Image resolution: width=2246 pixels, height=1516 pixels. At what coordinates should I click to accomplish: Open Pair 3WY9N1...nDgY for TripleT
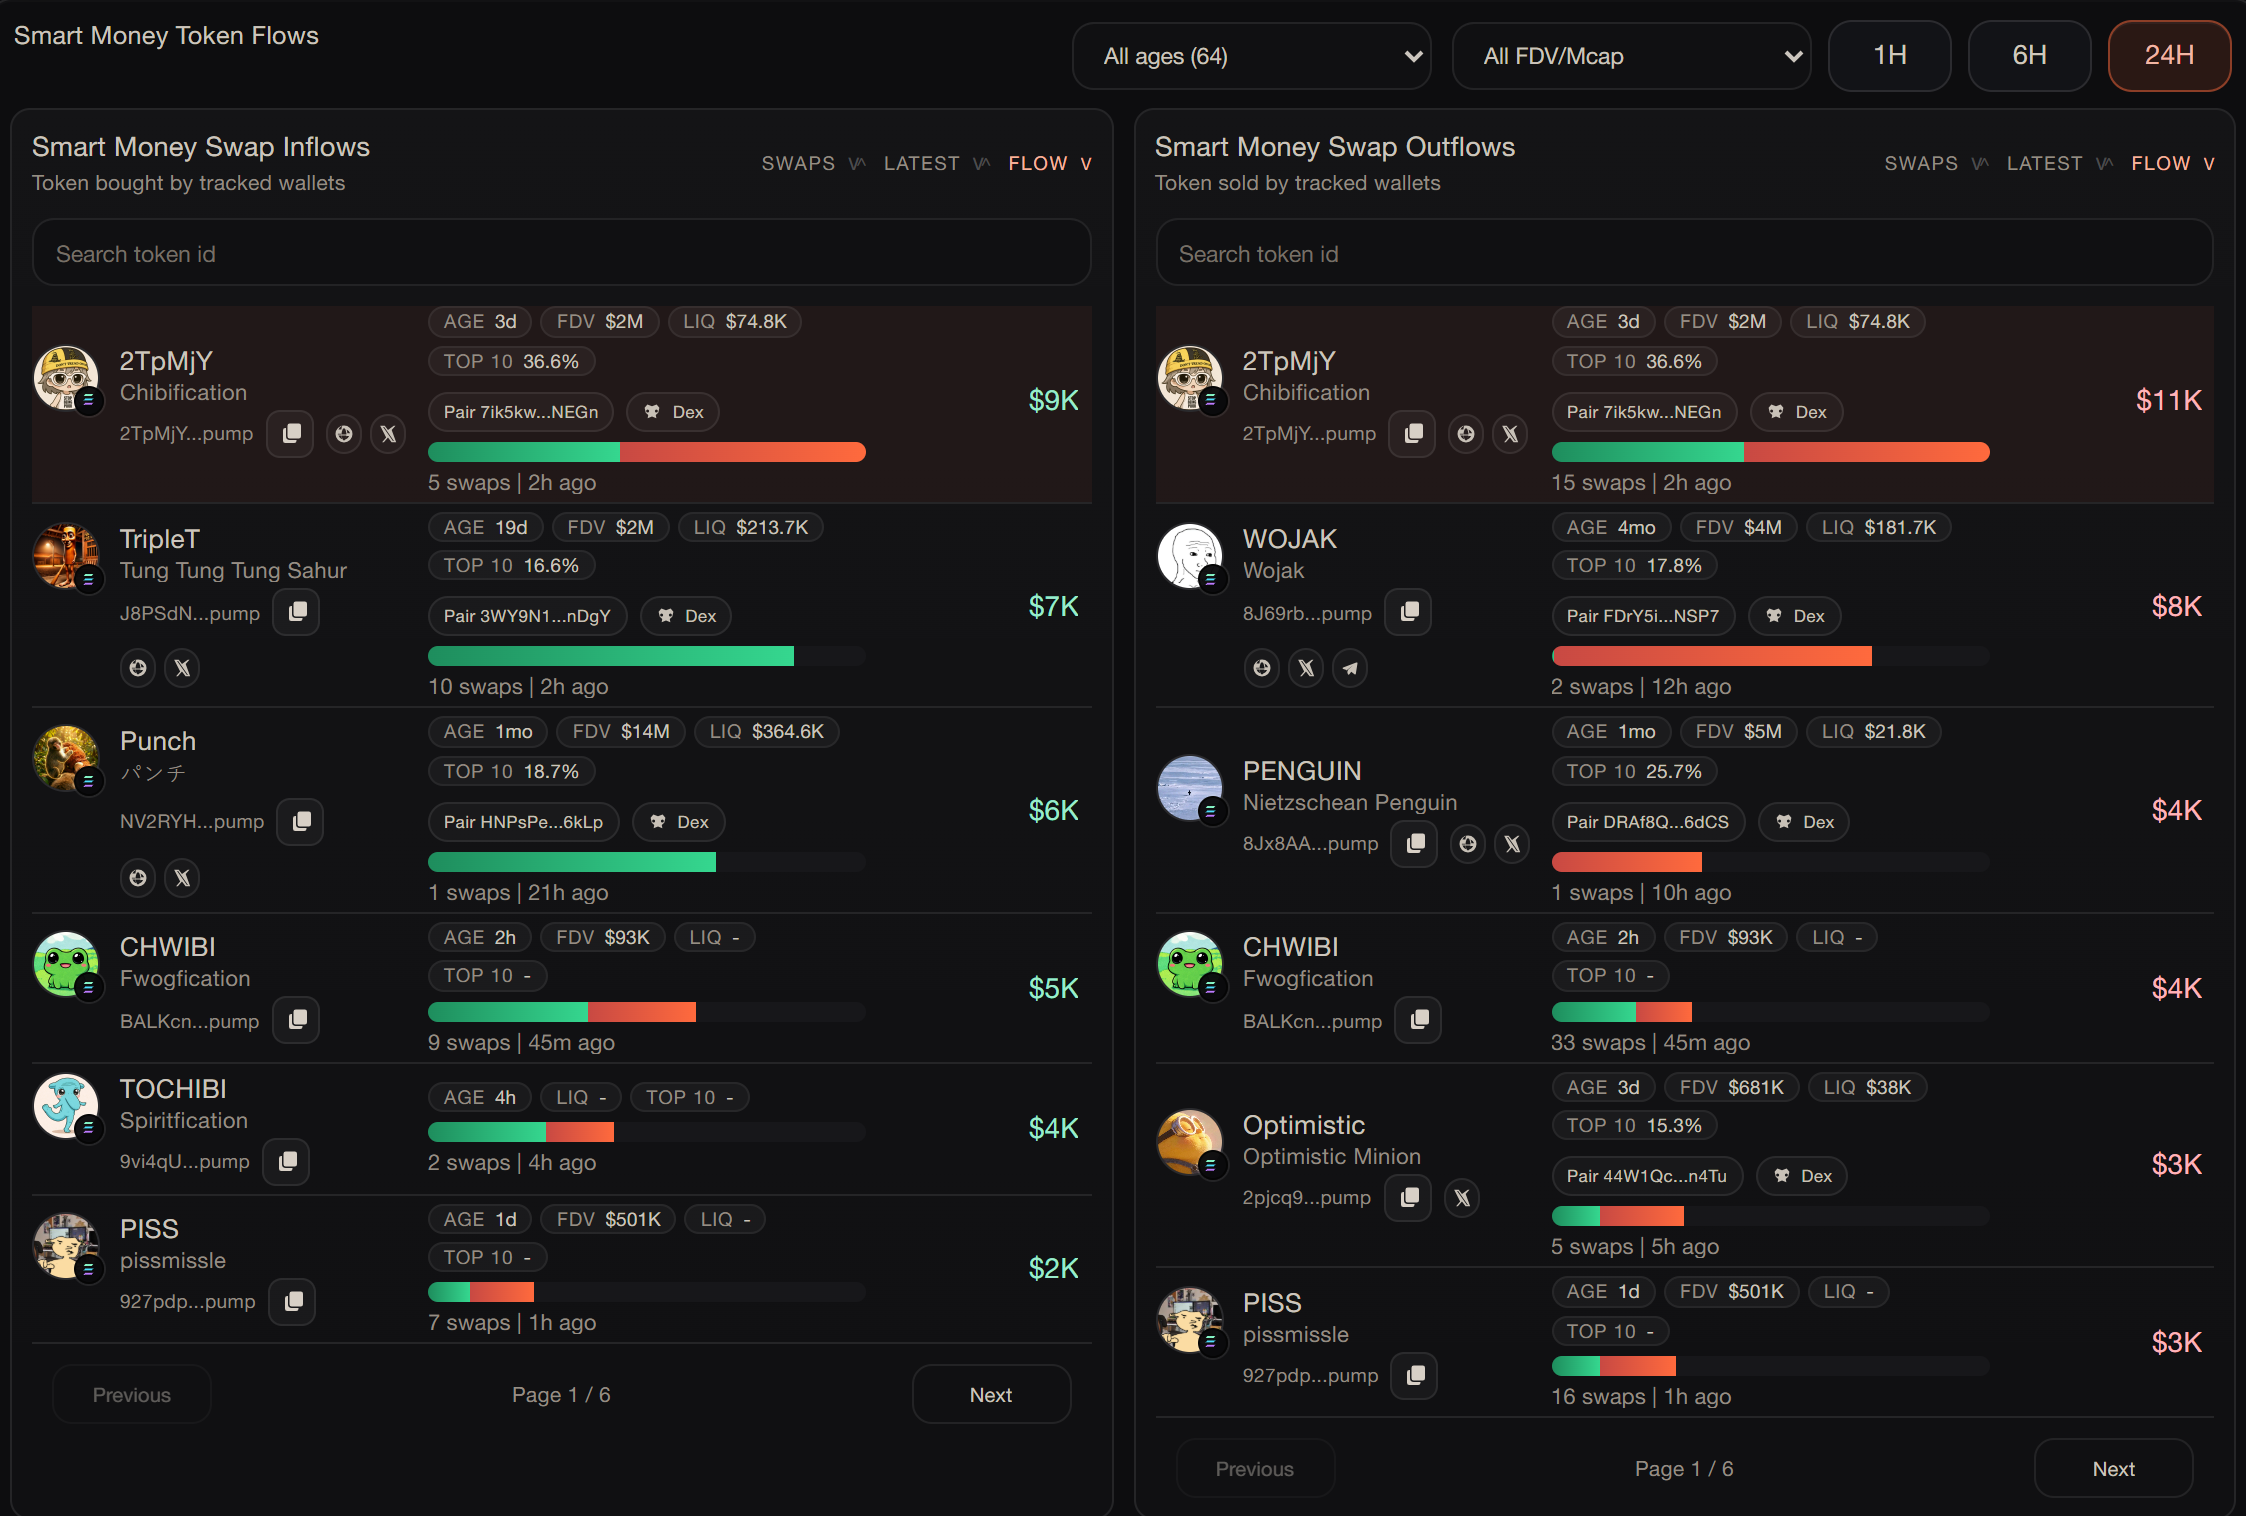click(525, 615)
